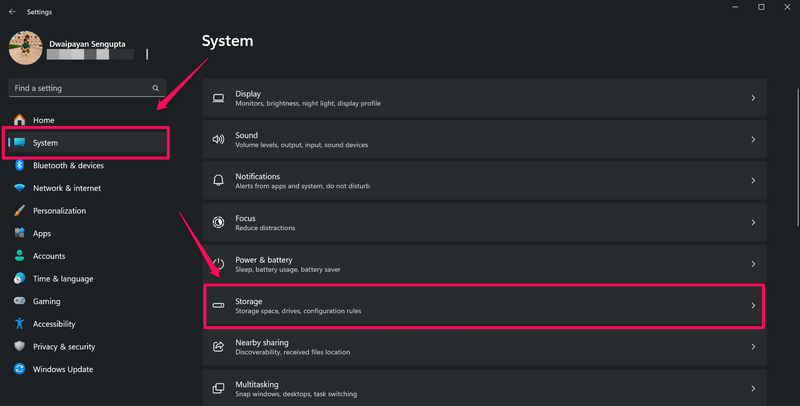Click the search magnifier icon
The height and width of the screenshot is (406, 800).
click(x=156, y=88)
